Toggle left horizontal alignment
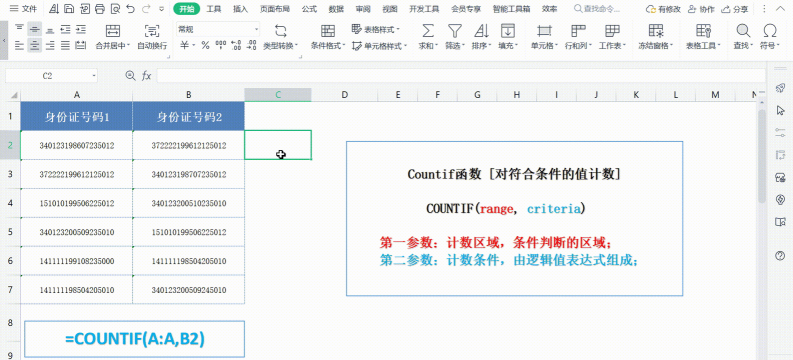The image size is (793, 360). [19, 46]
